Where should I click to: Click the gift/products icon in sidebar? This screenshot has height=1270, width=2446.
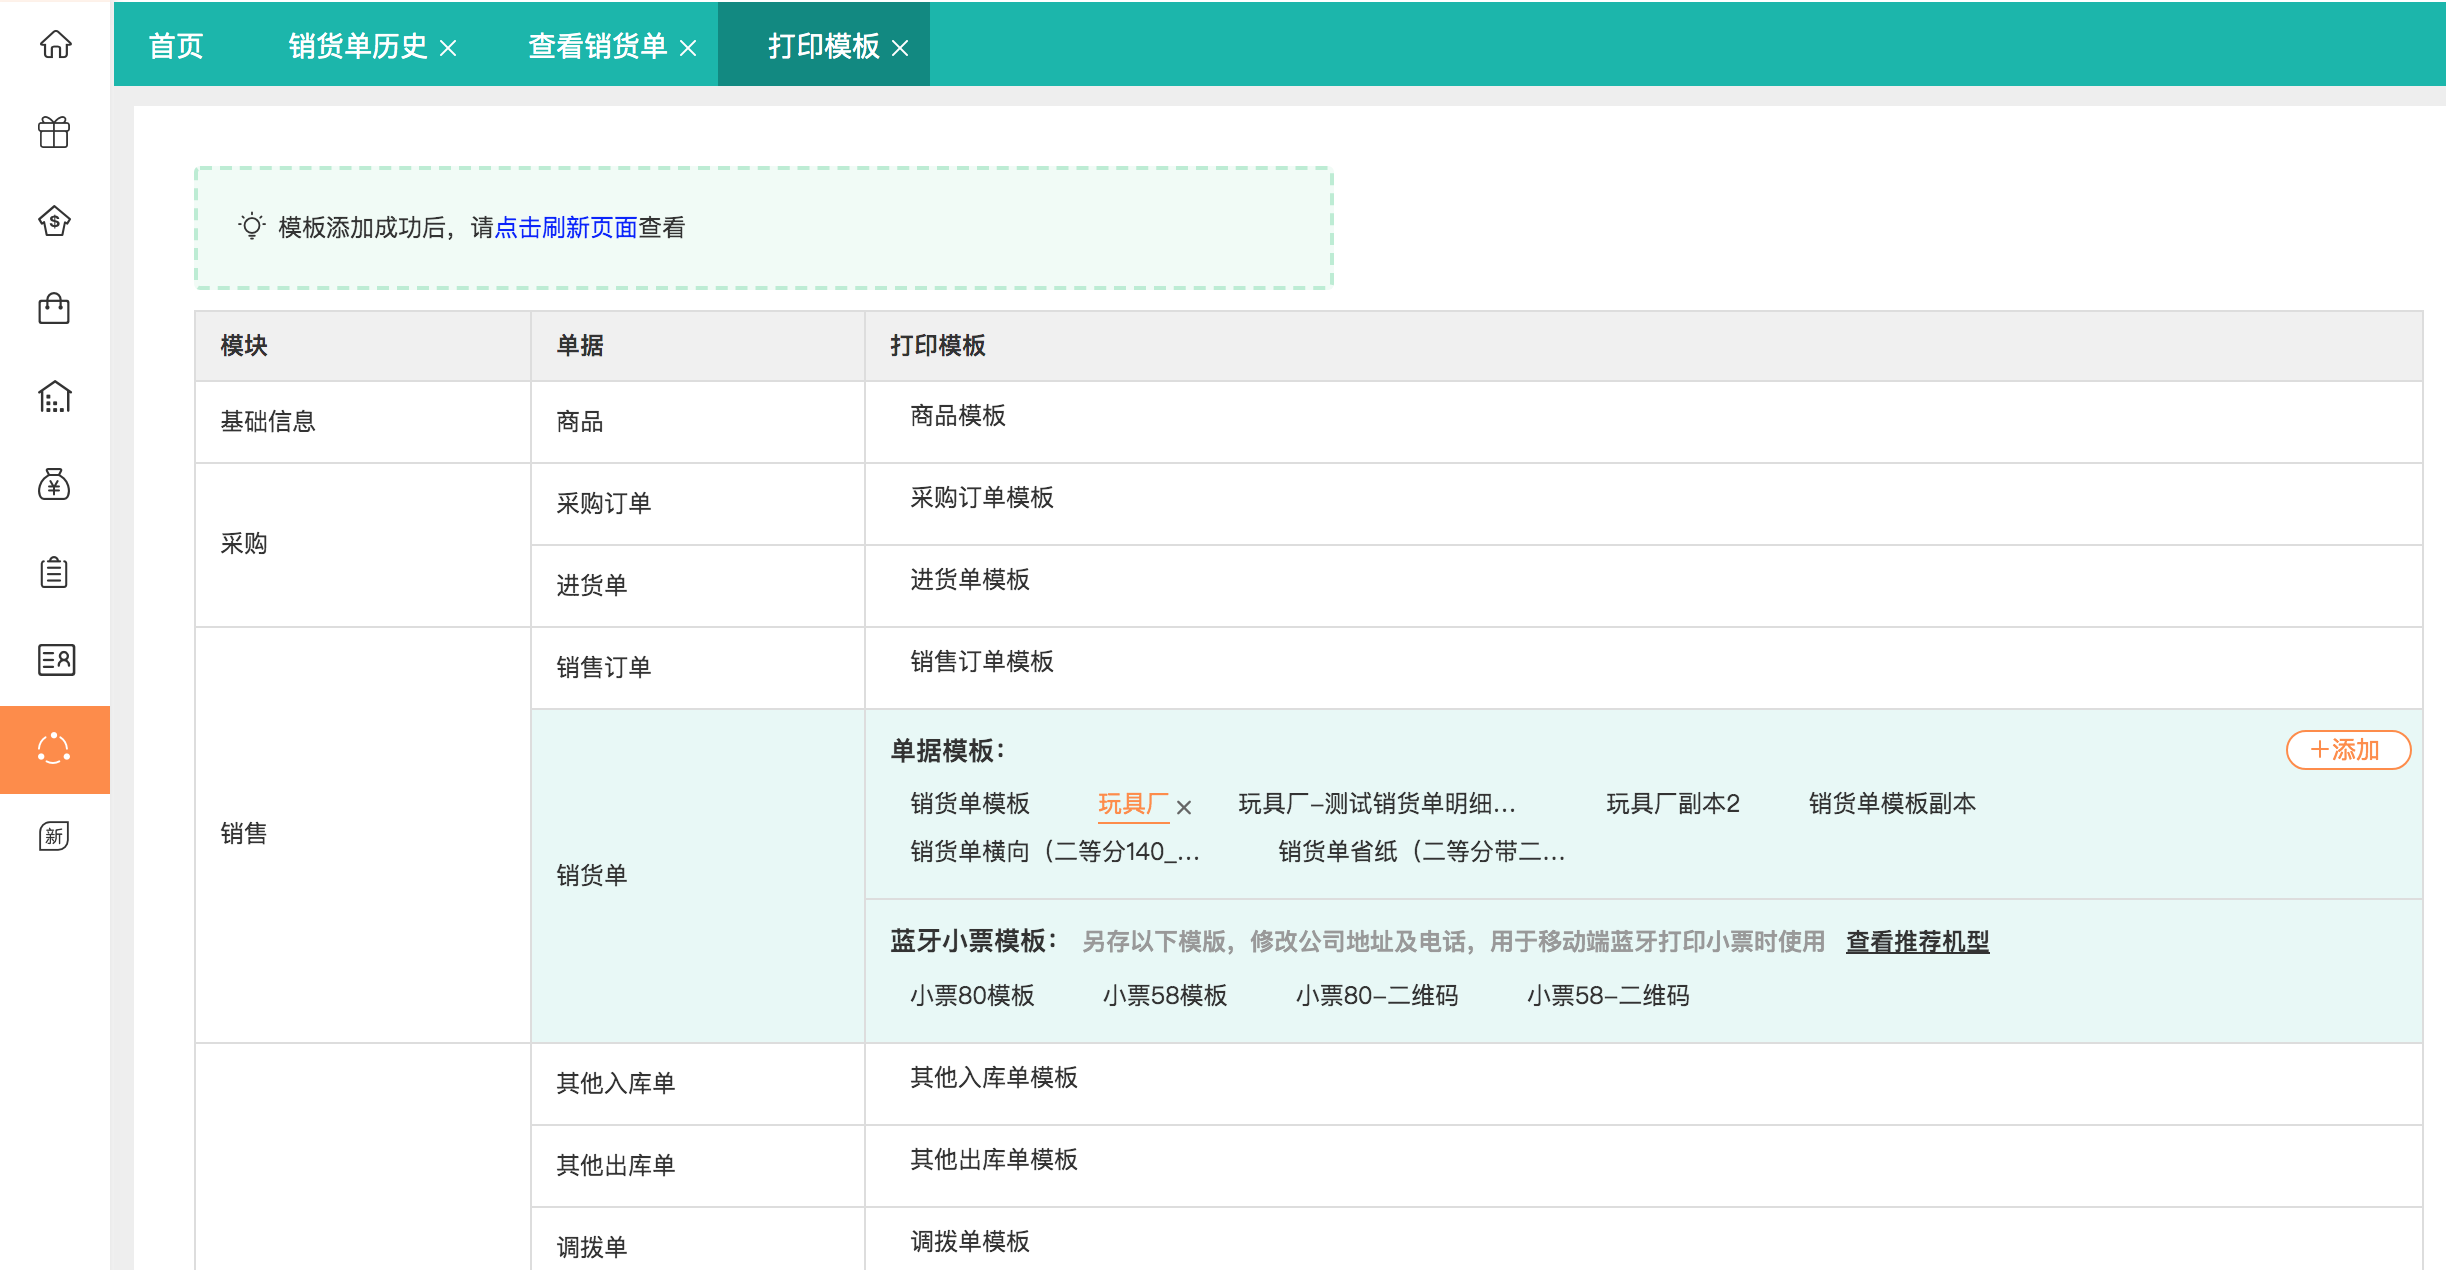[x=57, y=133]
